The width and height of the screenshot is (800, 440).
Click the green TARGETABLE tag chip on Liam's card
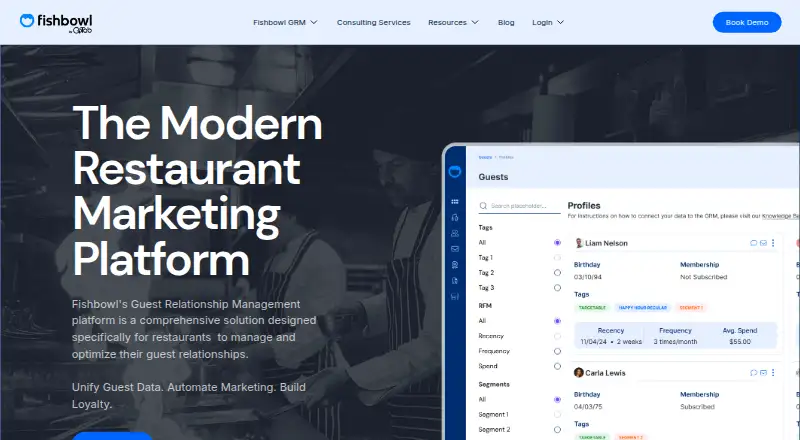[x=592, y=308]
